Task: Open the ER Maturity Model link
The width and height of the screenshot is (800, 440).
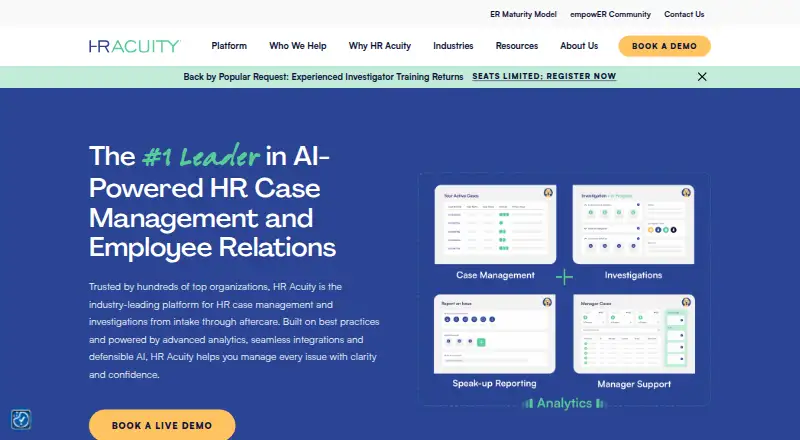Action: (523, 14)
